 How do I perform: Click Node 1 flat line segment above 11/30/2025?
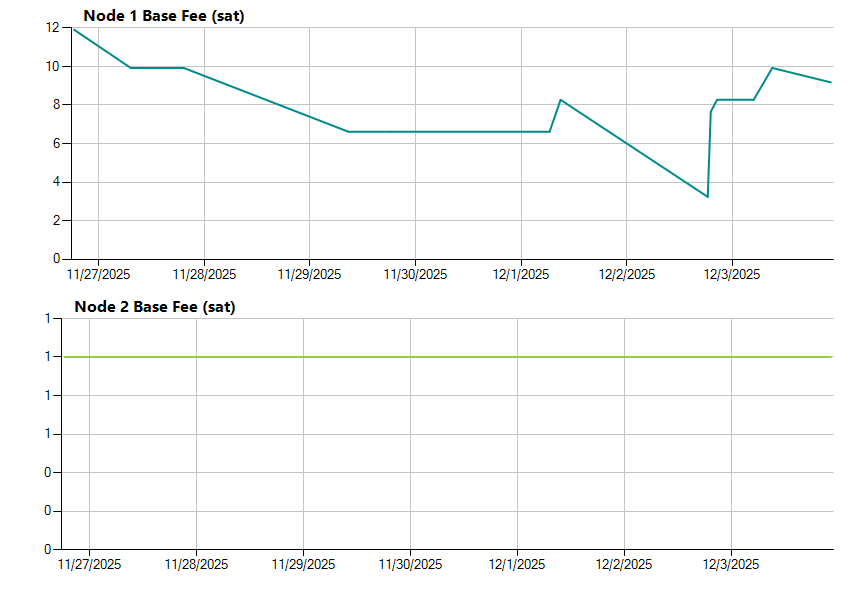pyautogui.click(x=415, y=131)
